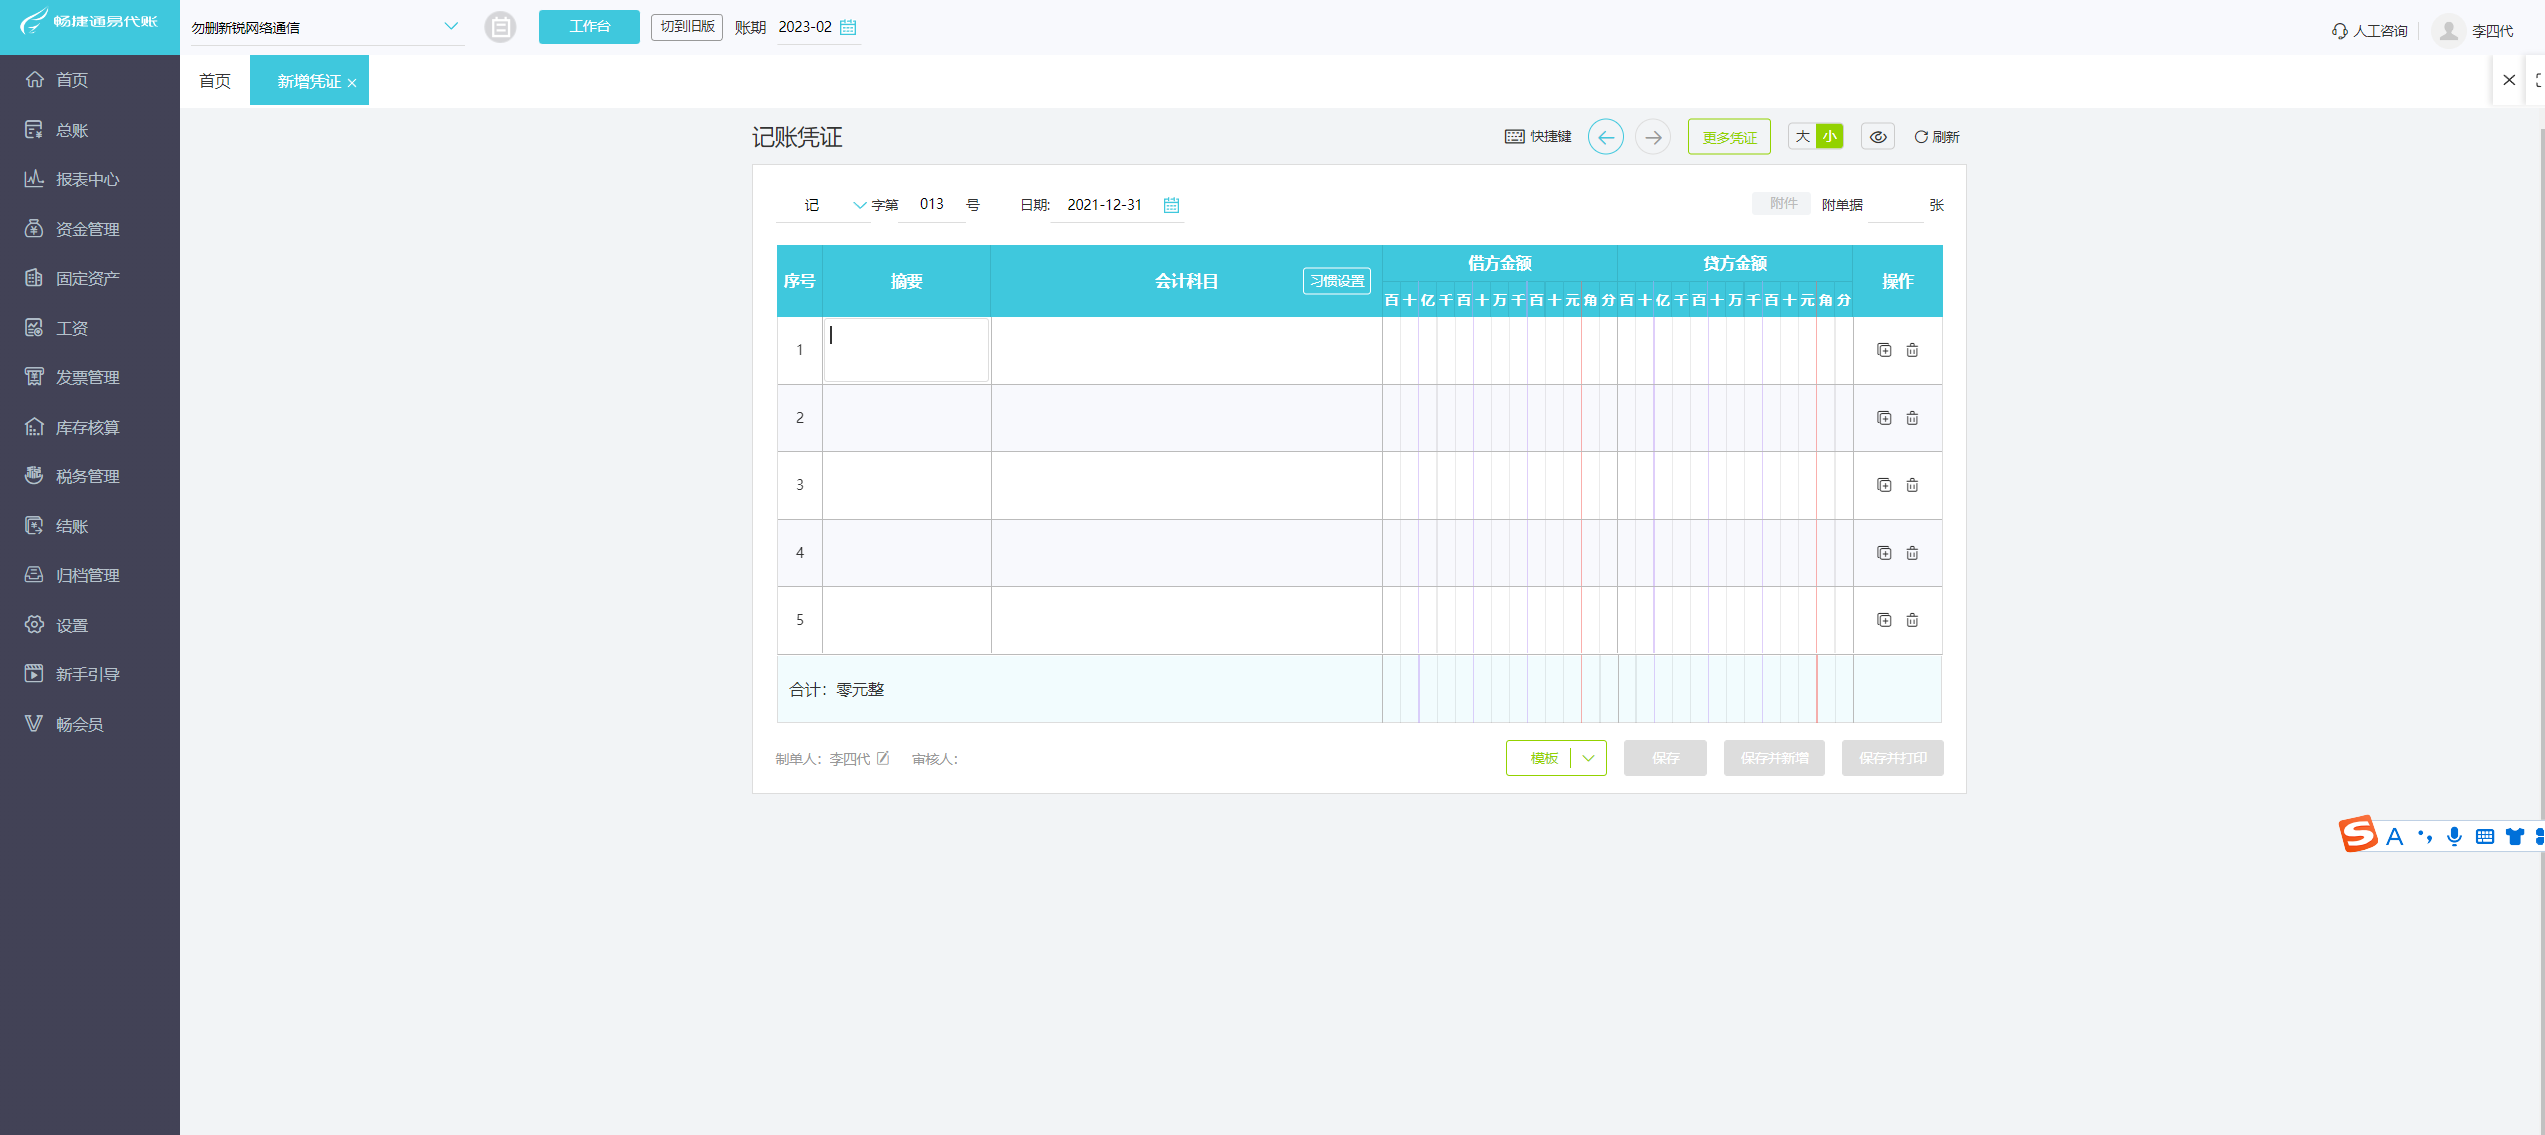2545x1135 pixels.
Task: Click the font size small 小 toggle
Action: (x=1829, y=136)
